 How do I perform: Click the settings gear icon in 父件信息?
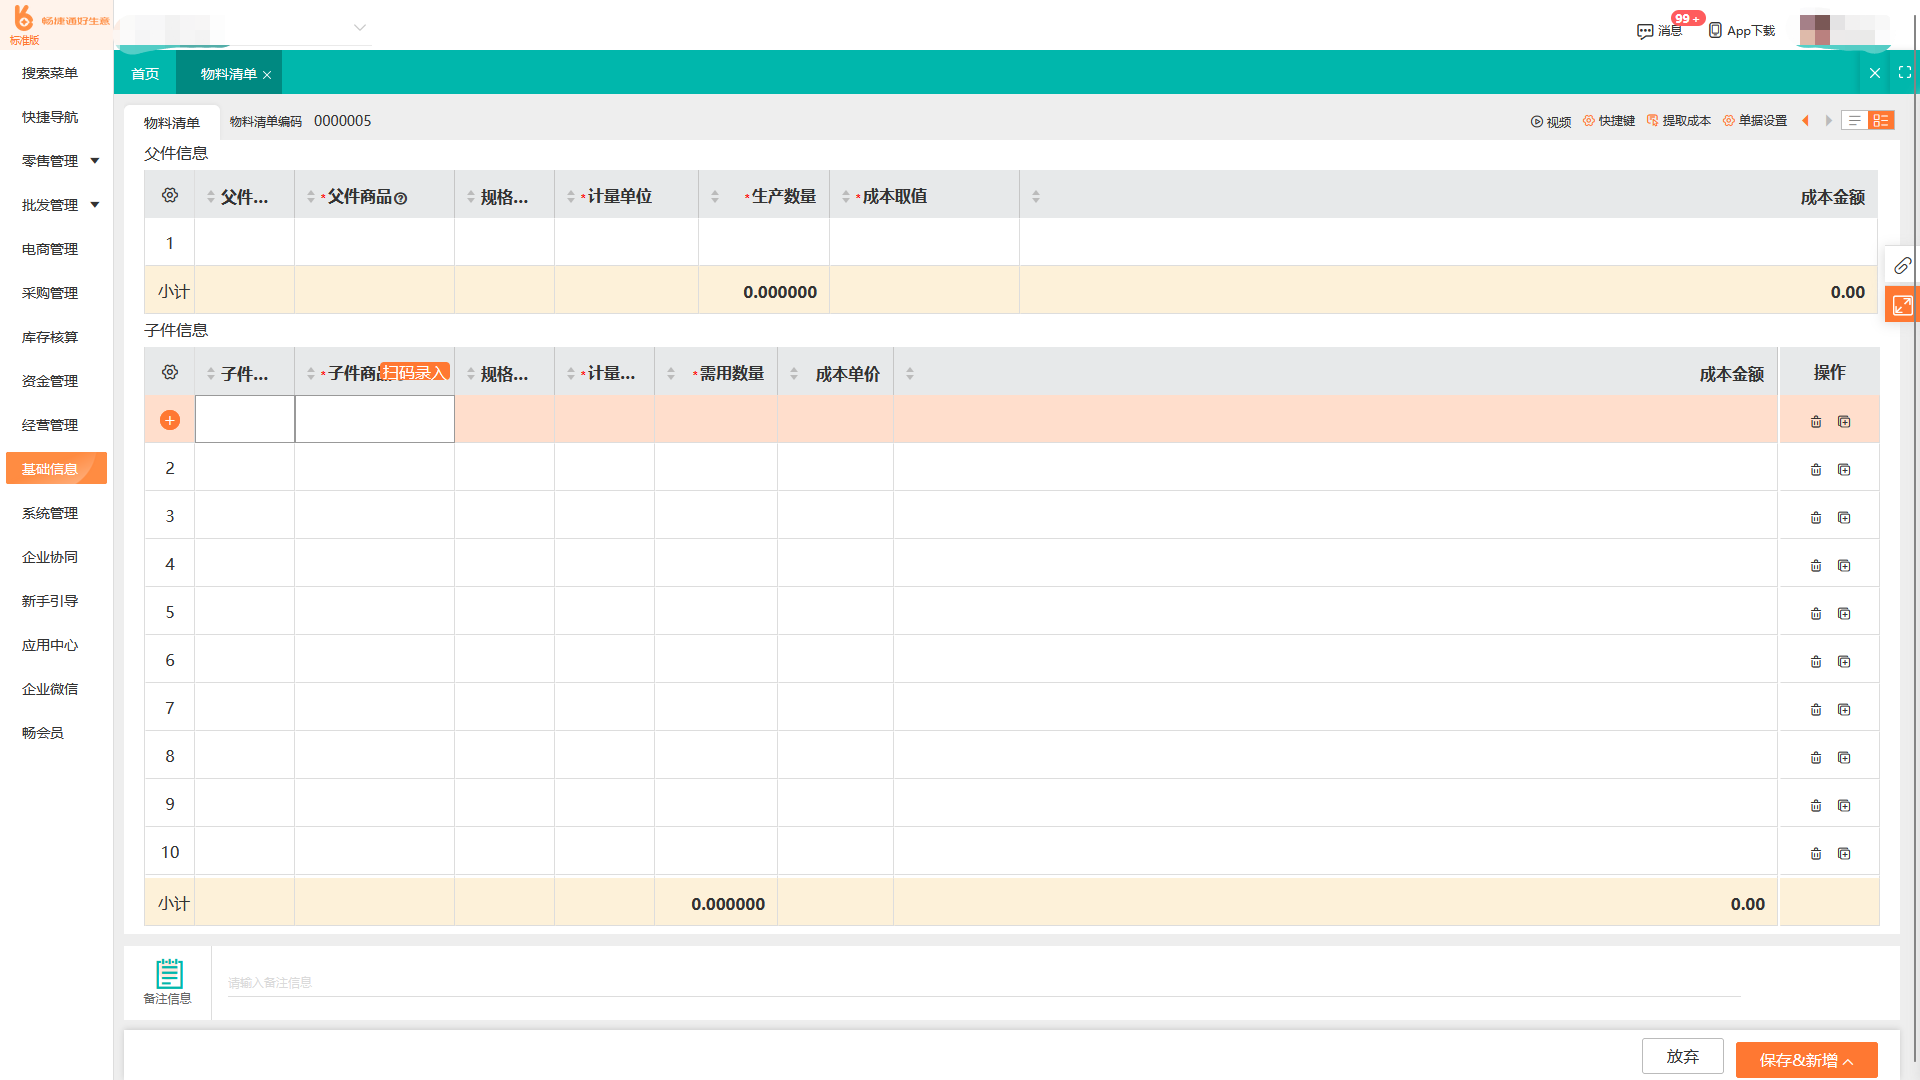(x=167, y=195)
